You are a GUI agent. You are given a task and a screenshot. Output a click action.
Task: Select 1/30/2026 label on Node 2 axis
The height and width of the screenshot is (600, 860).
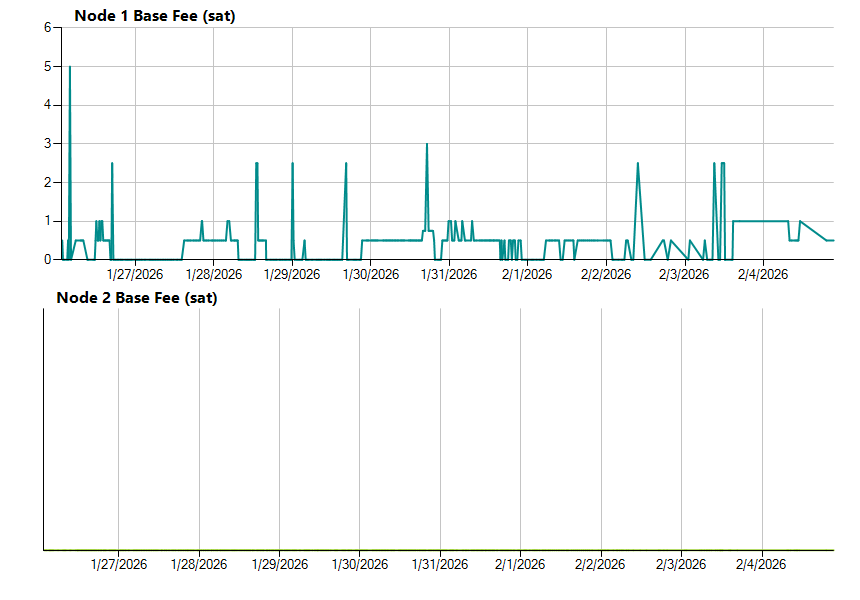360,564
